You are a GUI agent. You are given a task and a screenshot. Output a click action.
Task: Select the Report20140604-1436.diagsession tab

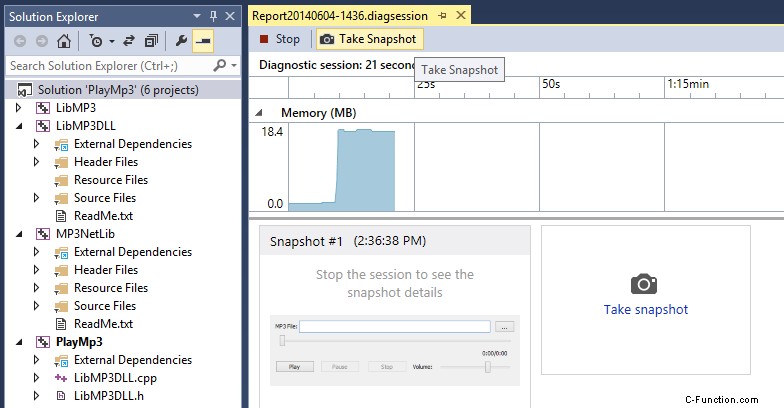[x=339, y=16]
